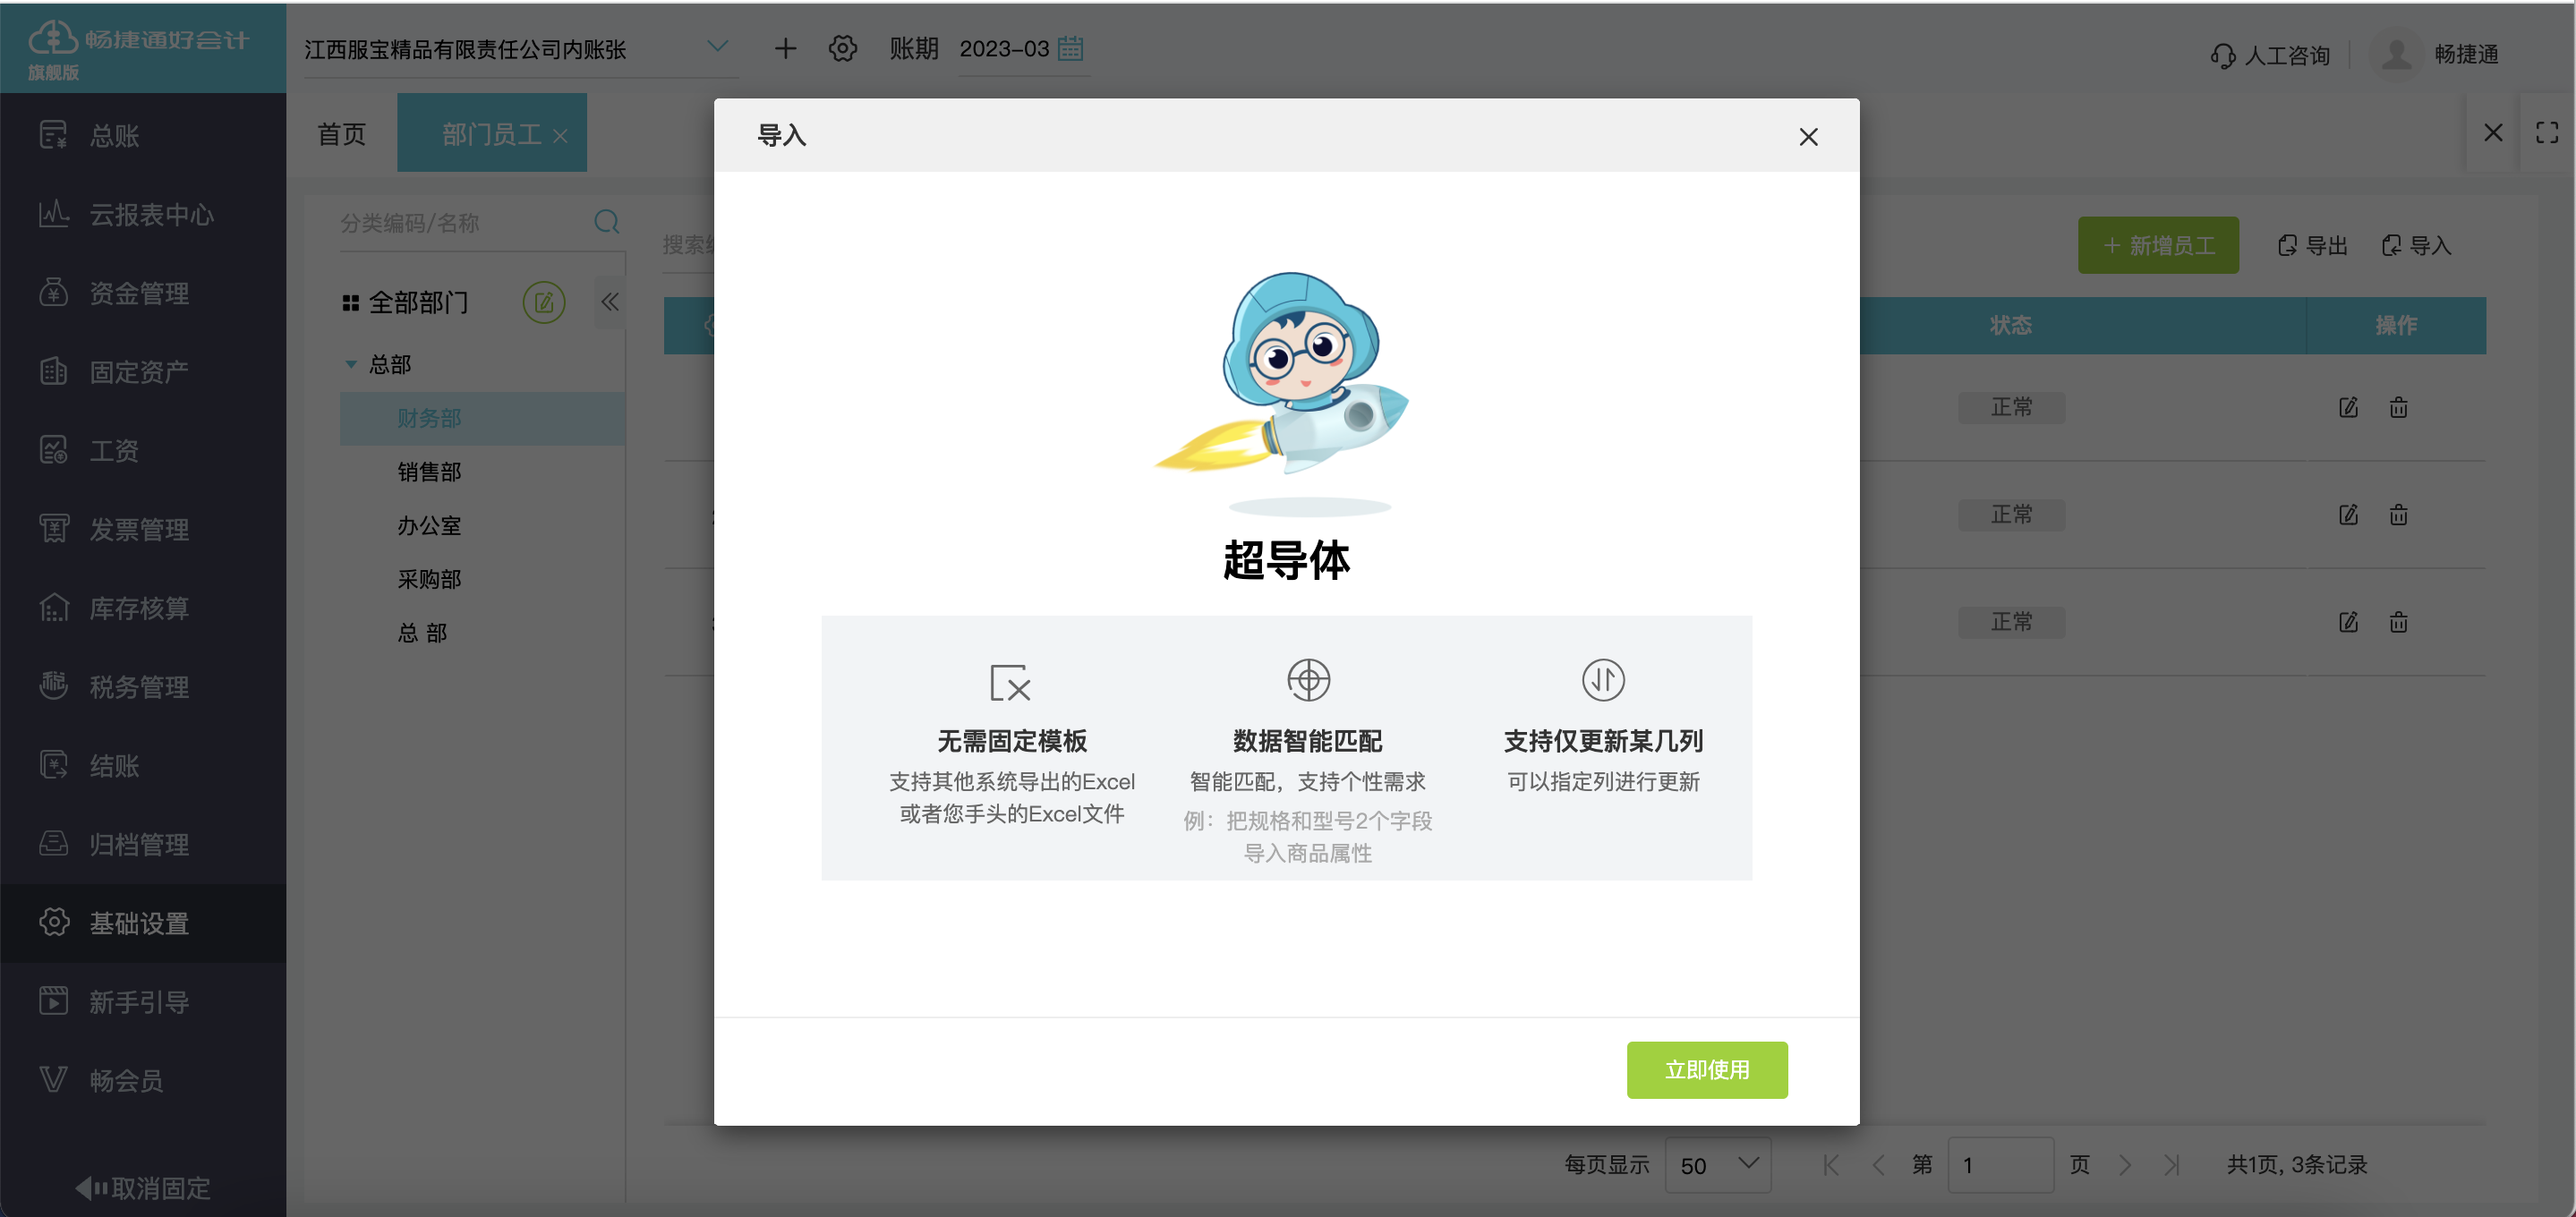Image resolution: width=2576 pixels, height=1217 pixels.
Task: Click the 立即使用 button to proceed
Action: click(1705, 1069)
